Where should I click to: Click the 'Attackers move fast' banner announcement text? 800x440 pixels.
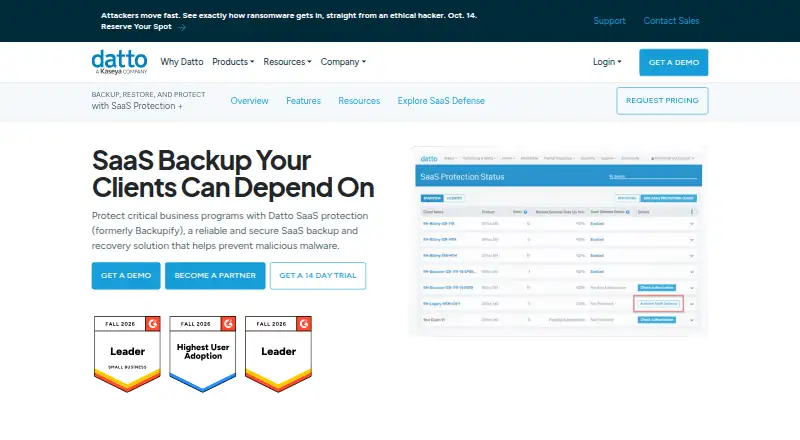289,16
